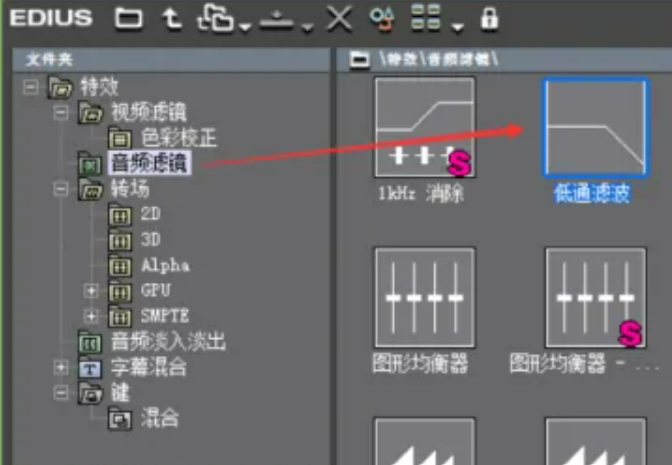Image resolution: width=672 pixels, height=465 pixels.
Task: Click the hide folder view icon
Action: (128, 18)
